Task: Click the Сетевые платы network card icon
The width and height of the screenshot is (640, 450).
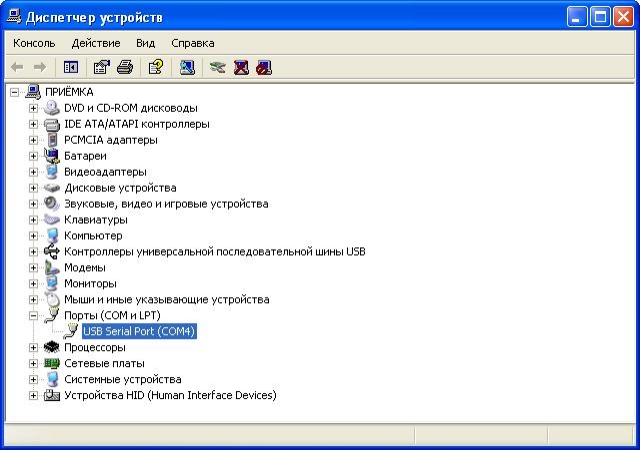Action: point(52,363)
